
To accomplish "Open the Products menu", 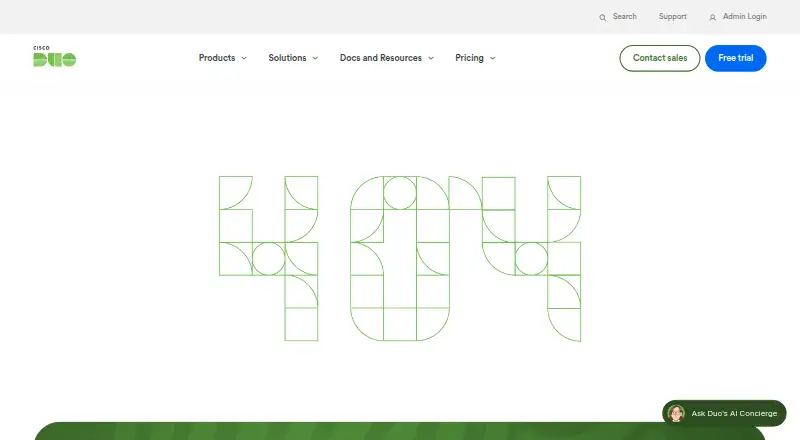I will click(x=217, y=58).
